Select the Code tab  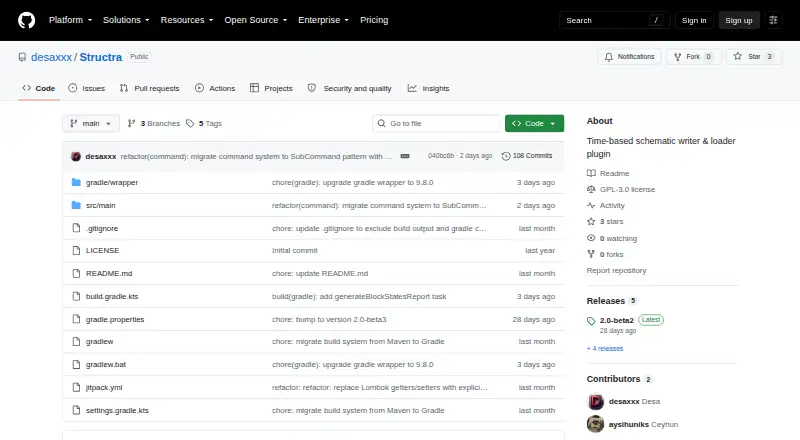tap(39, 88)
